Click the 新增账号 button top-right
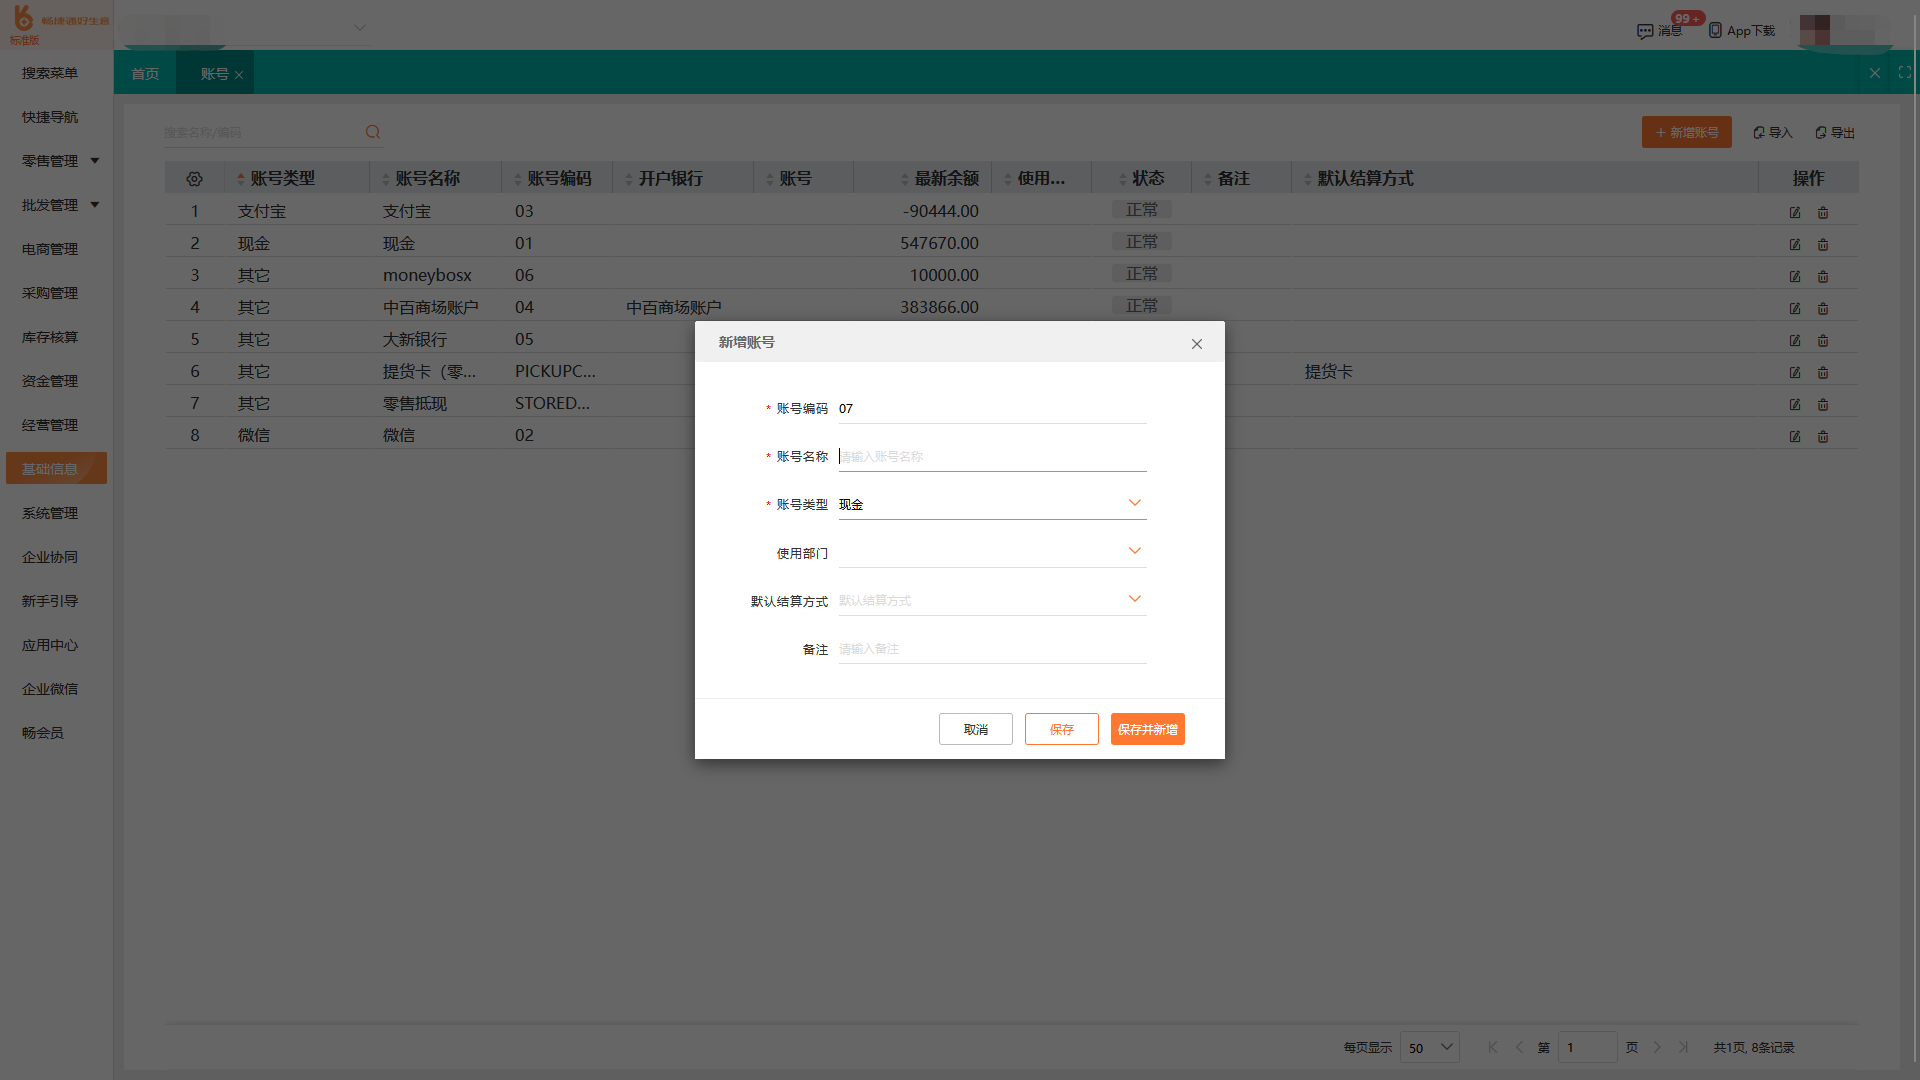This screenshot has height=1080, width=1920. [x=1689, y=132]
